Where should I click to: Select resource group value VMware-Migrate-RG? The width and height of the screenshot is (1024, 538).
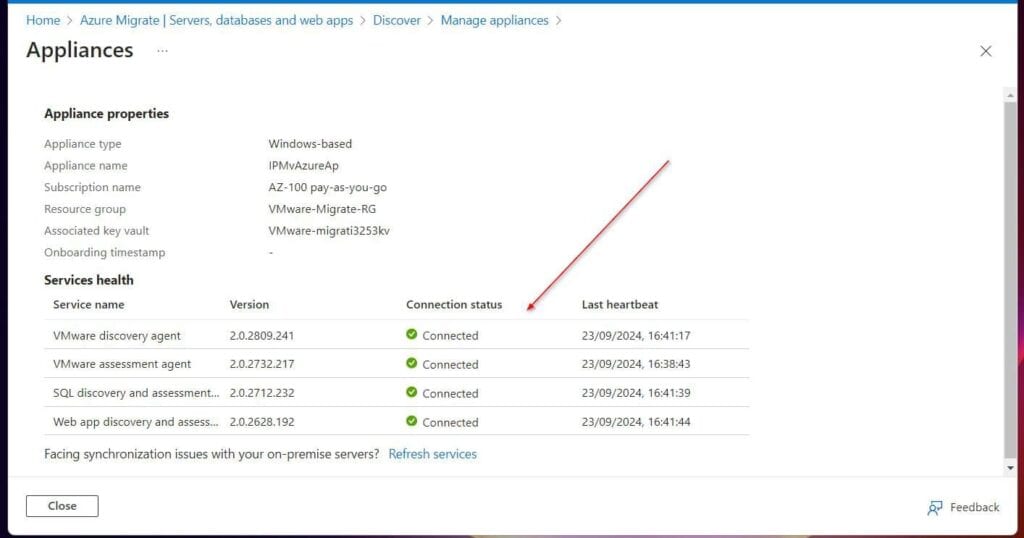322,209
